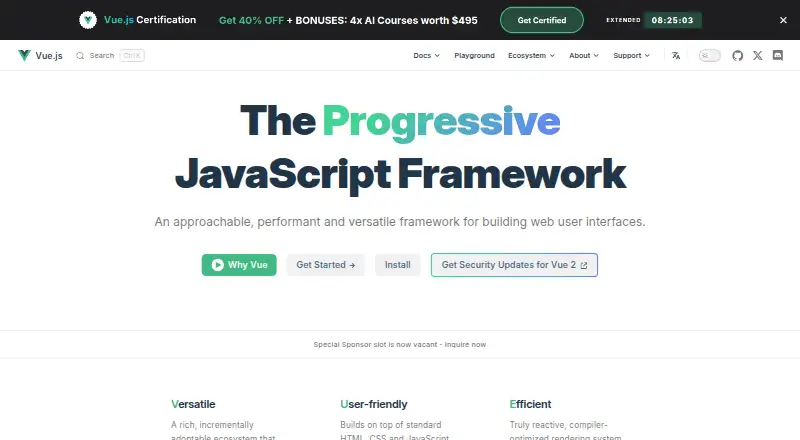Click the Vue.js Certification banner title

(150, 20)
